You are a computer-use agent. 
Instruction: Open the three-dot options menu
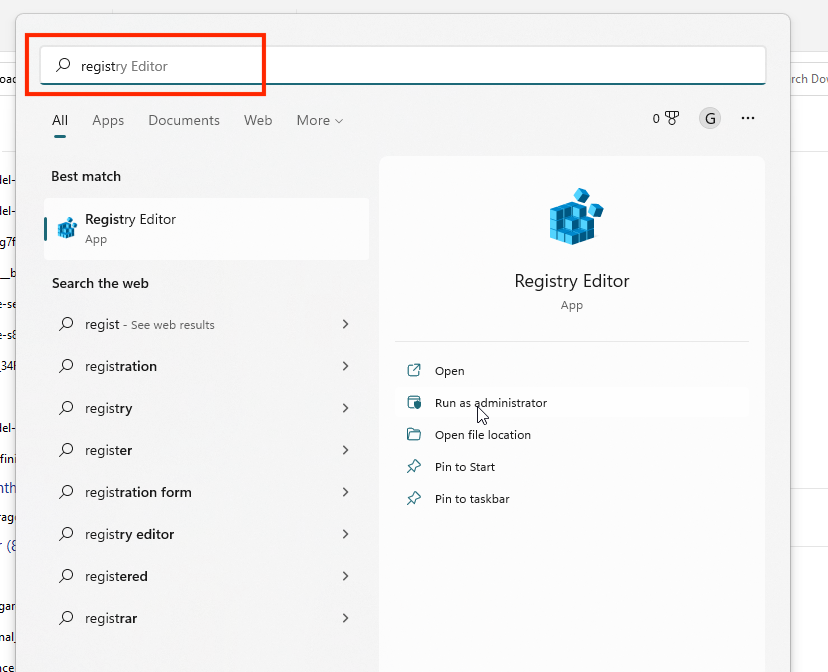click(748, 118)
